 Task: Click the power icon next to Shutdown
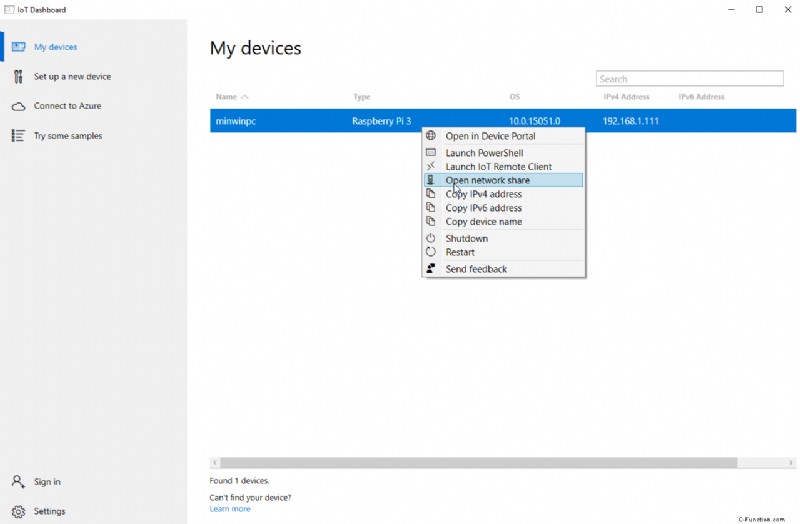[431, 239]
